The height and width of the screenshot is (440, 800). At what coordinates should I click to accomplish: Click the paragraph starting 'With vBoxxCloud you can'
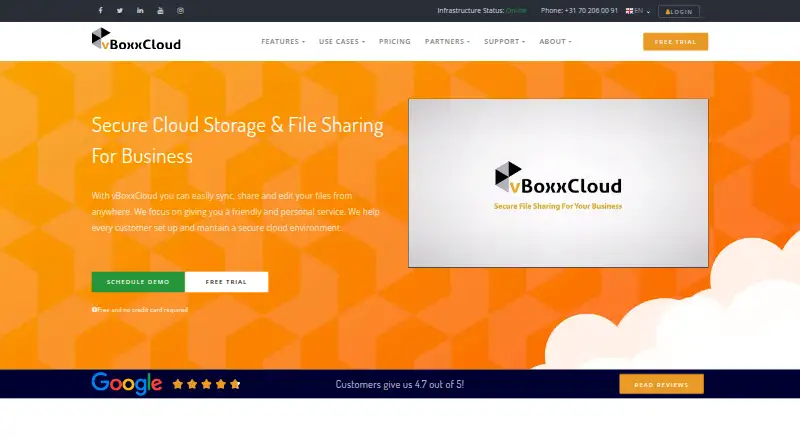[236, 212]
